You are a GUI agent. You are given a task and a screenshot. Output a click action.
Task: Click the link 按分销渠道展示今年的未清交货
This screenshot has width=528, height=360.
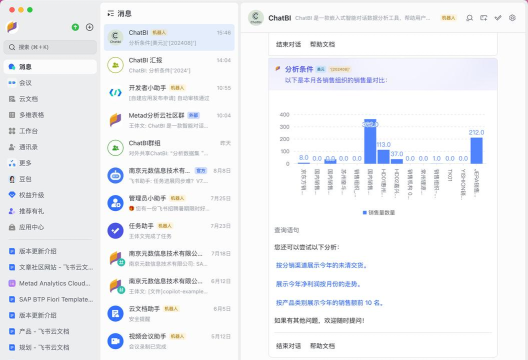(321, 265)
